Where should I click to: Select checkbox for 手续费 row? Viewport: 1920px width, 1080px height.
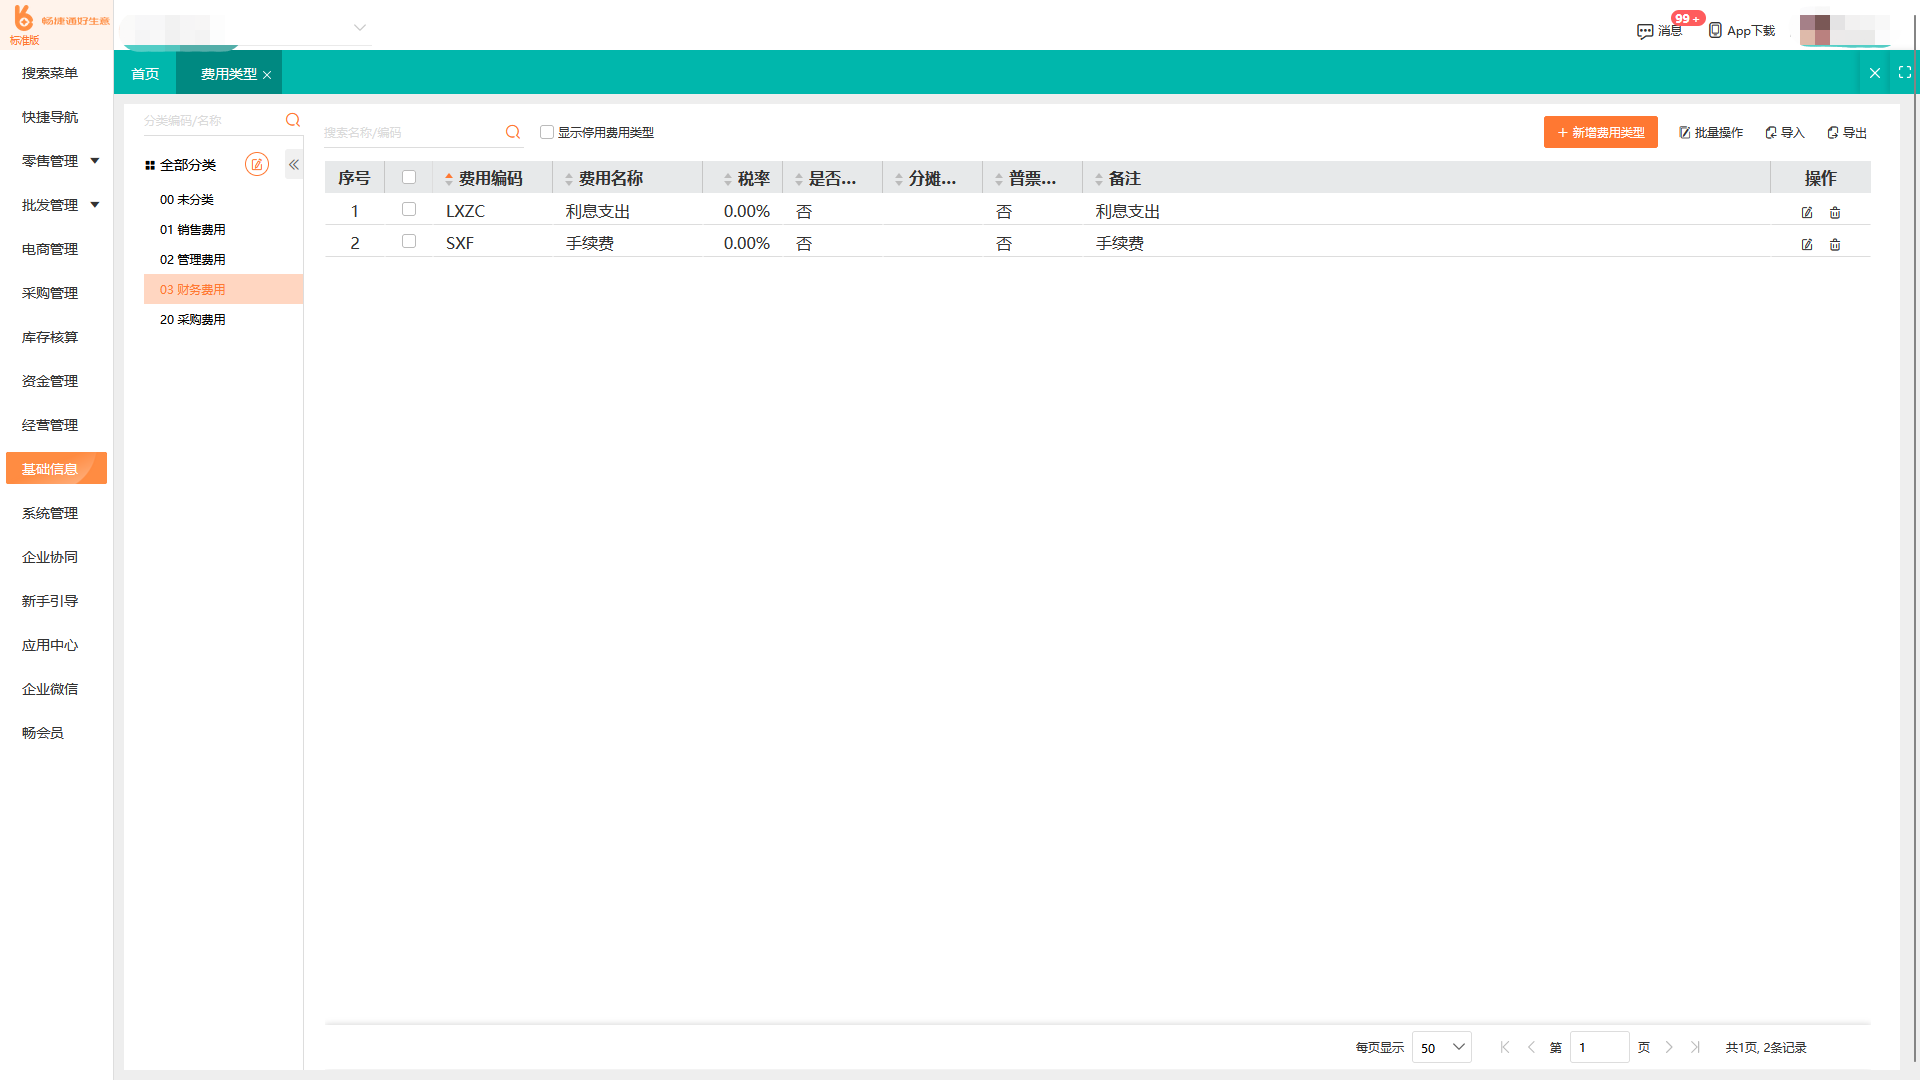coord(409,243)
